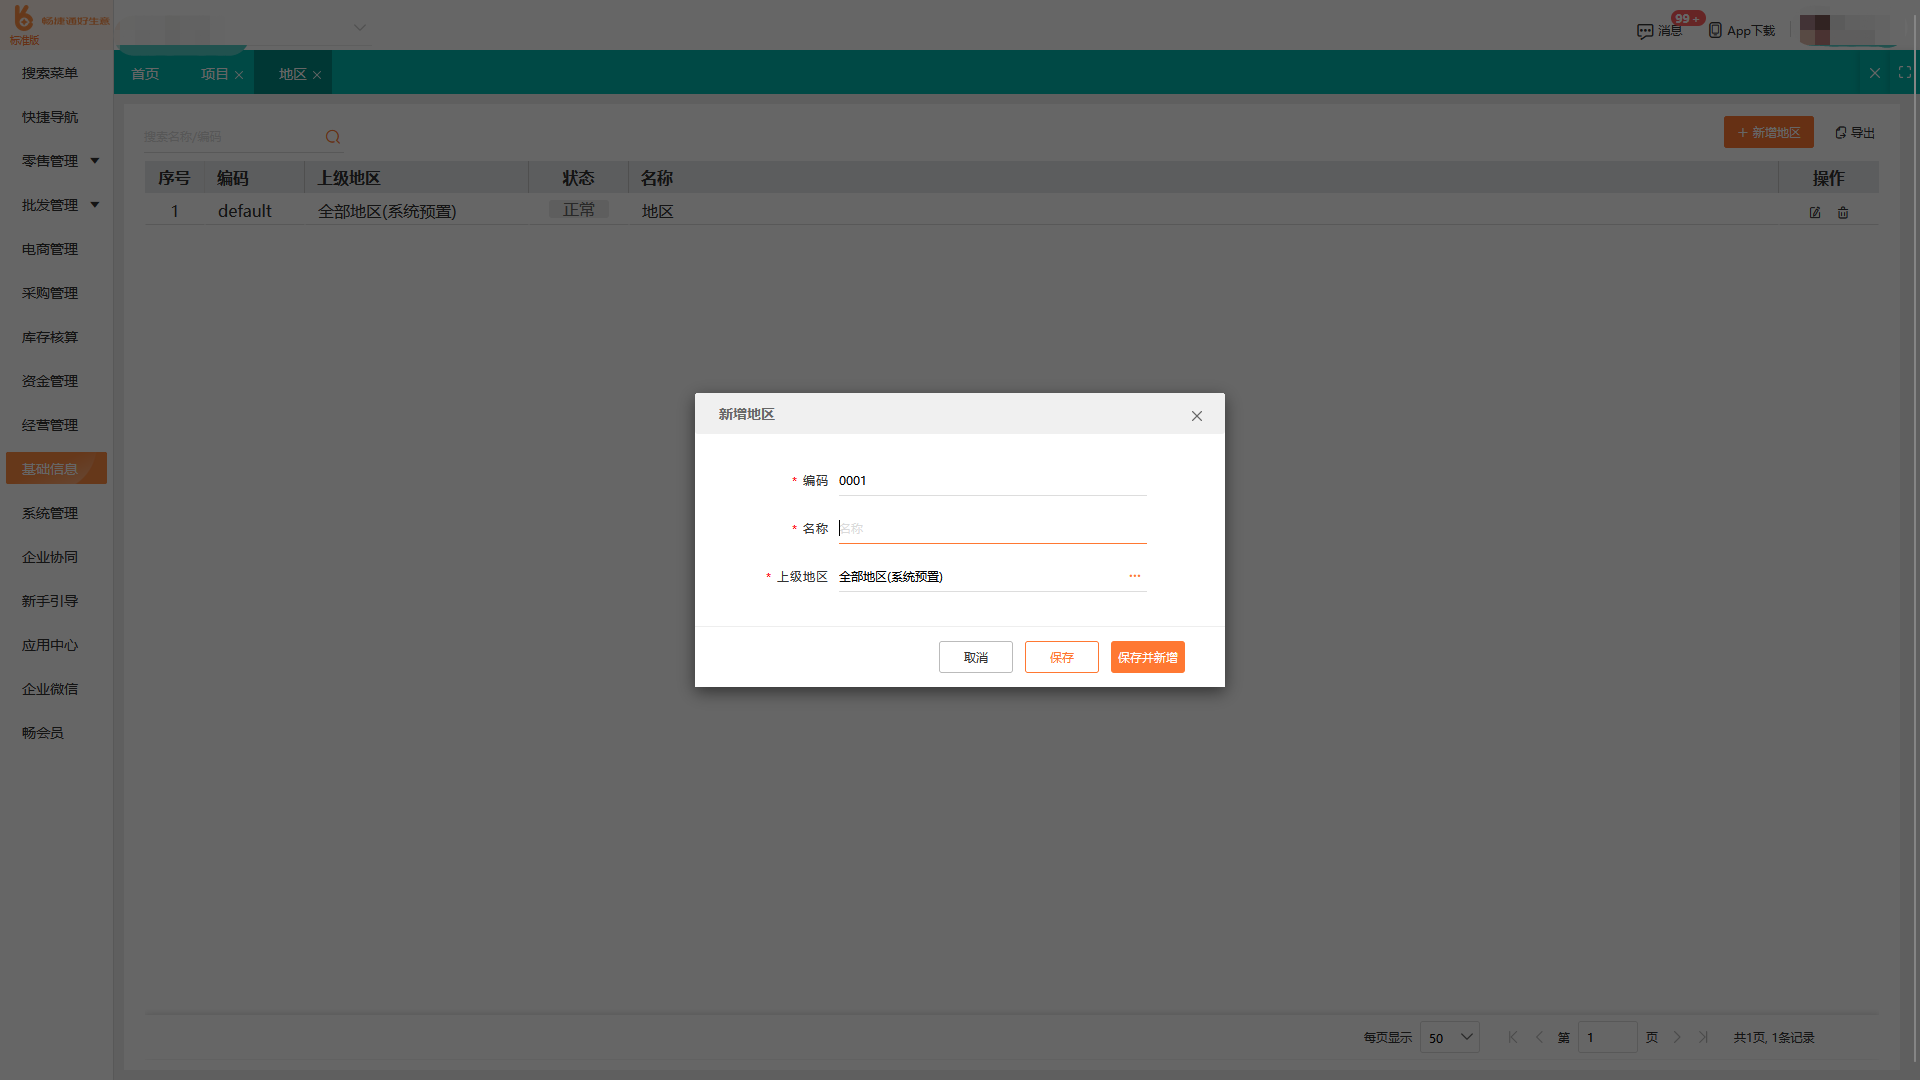Click the search magnifier icon
Viewport: 1920px width, 1080px height.
334,137
